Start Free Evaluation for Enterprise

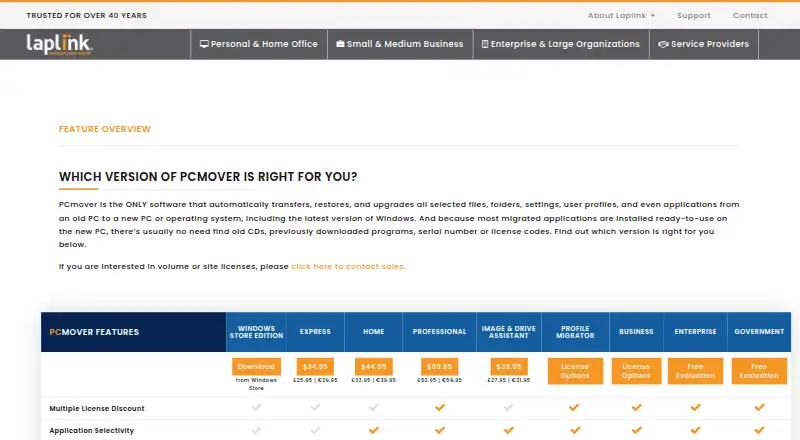point(695,371)
